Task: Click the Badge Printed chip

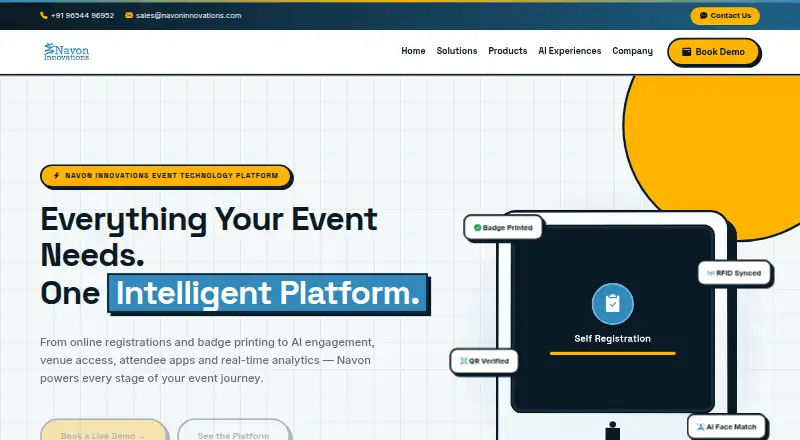Action: pos(503,228)
